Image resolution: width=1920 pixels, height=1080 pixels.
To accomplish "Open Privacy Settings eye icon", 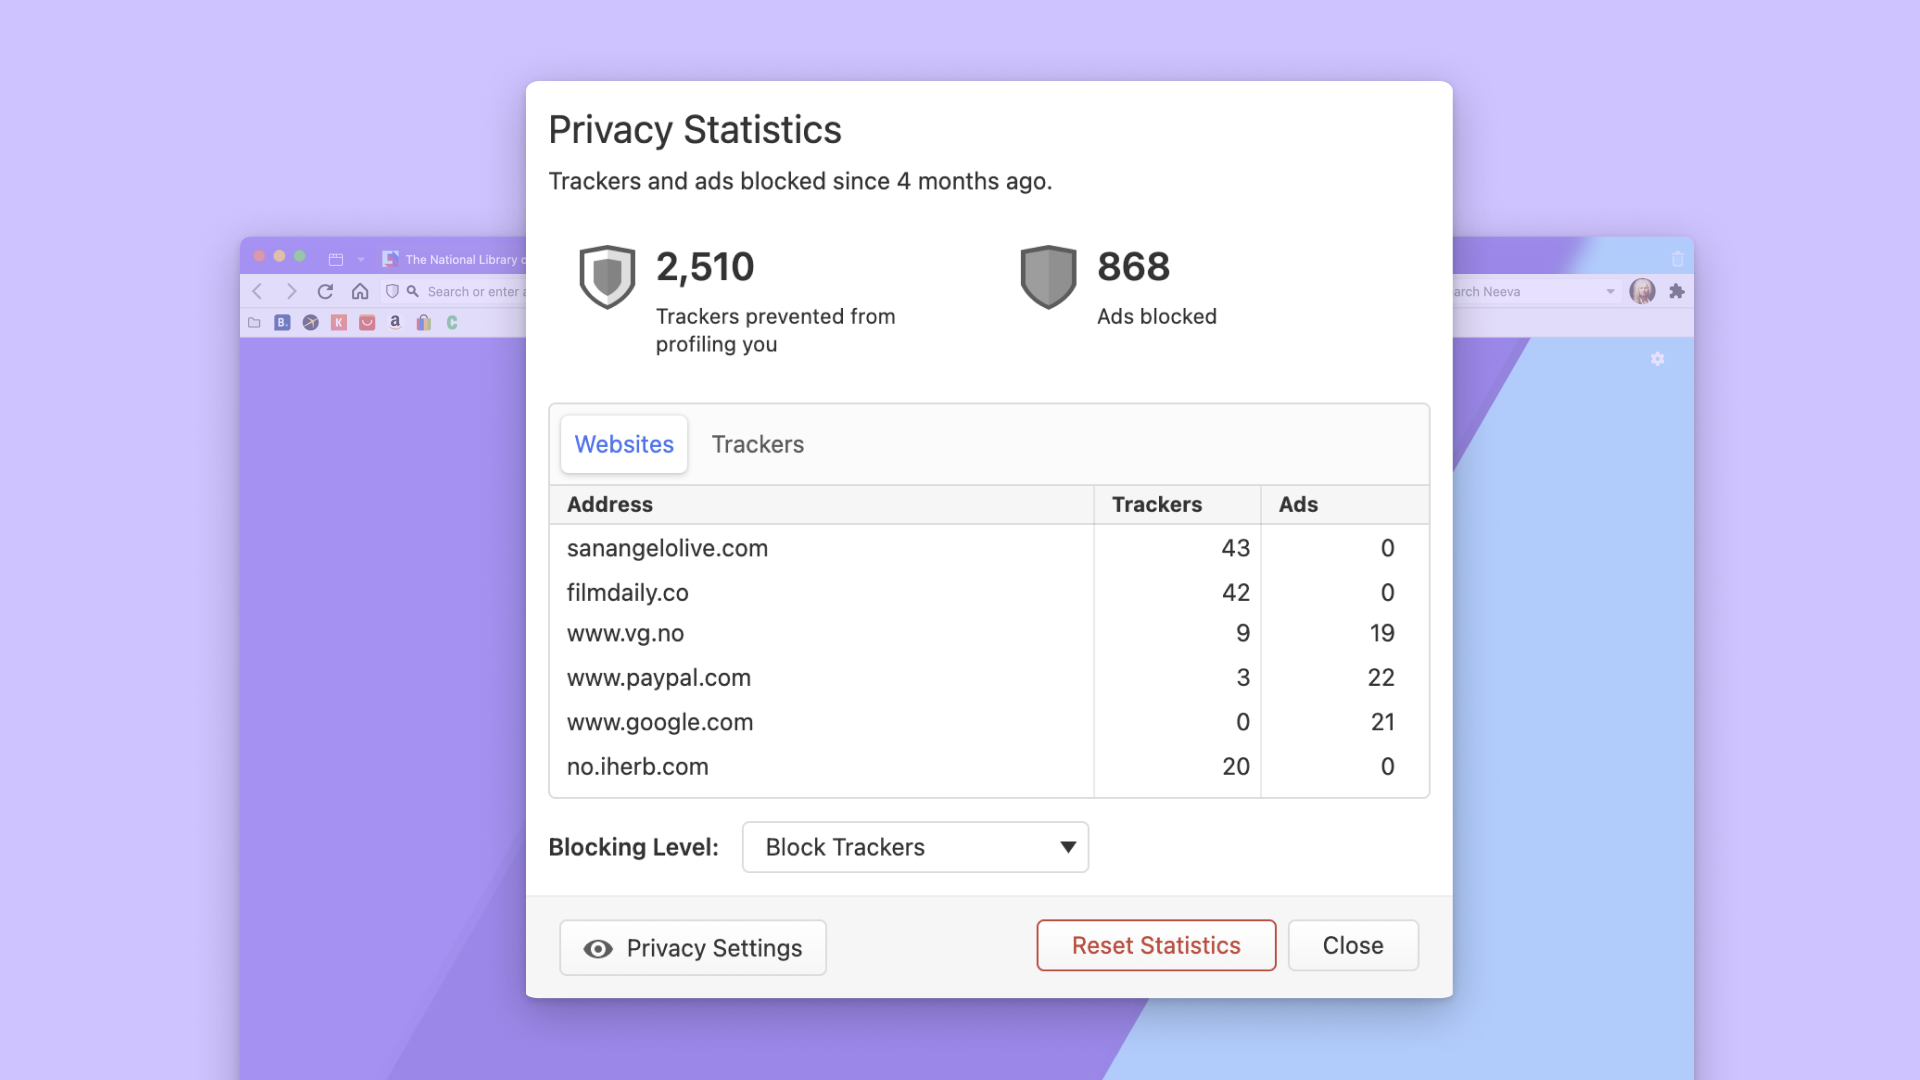I will (x=599, y=948).
